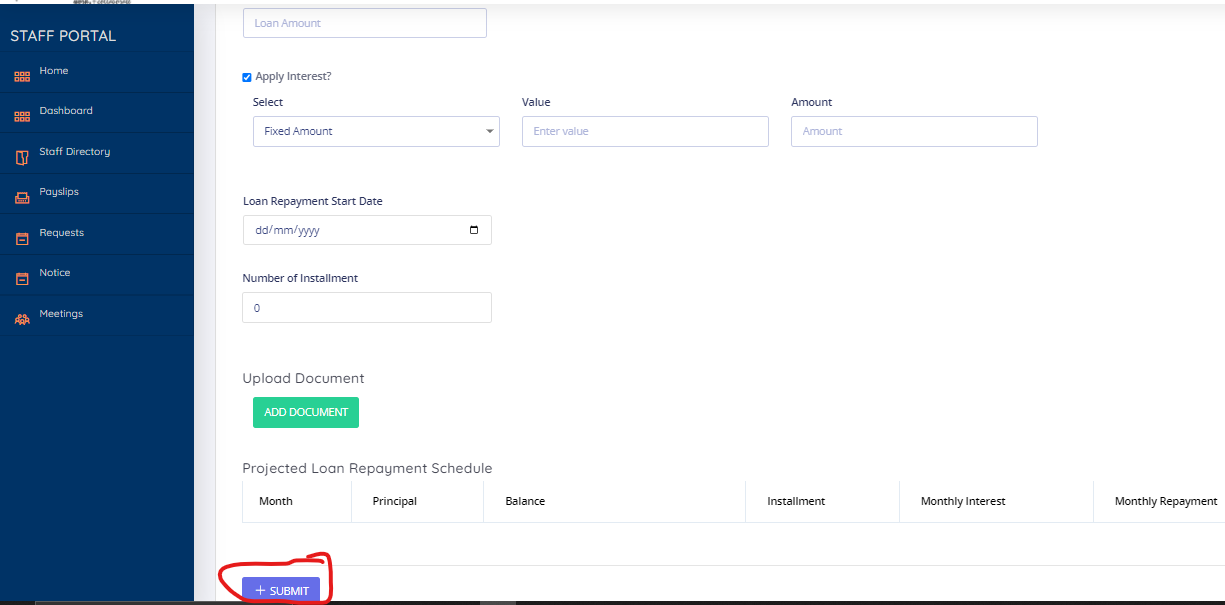Image resolution: width=1225 pixels, height=605 pixels.
Task: Focus the Loan Amount input field
Action: pyautogui.click(x=364, y=23)
